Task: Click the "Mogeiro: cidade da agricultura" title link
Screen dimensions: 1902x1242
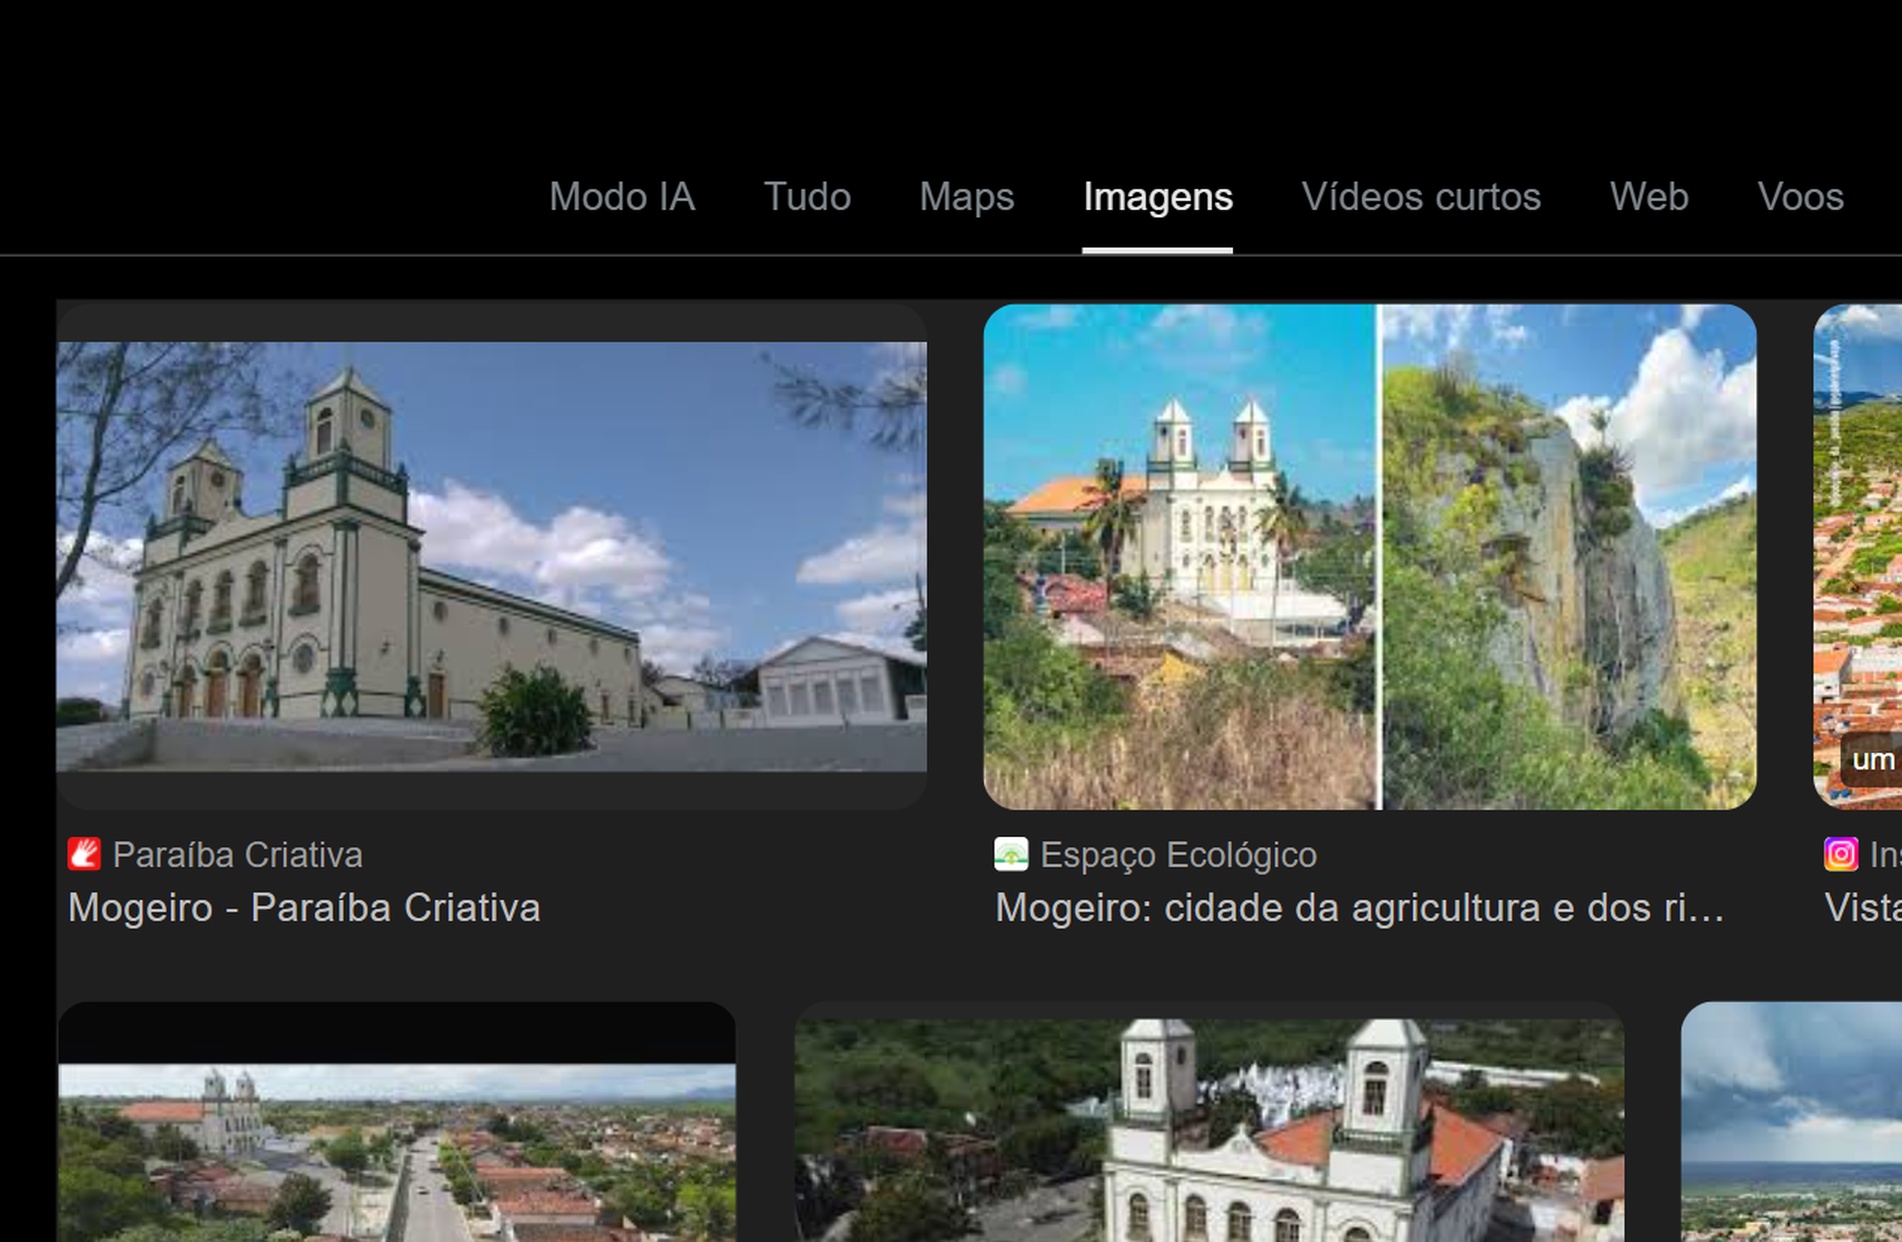Action: tap(1358, 908)
